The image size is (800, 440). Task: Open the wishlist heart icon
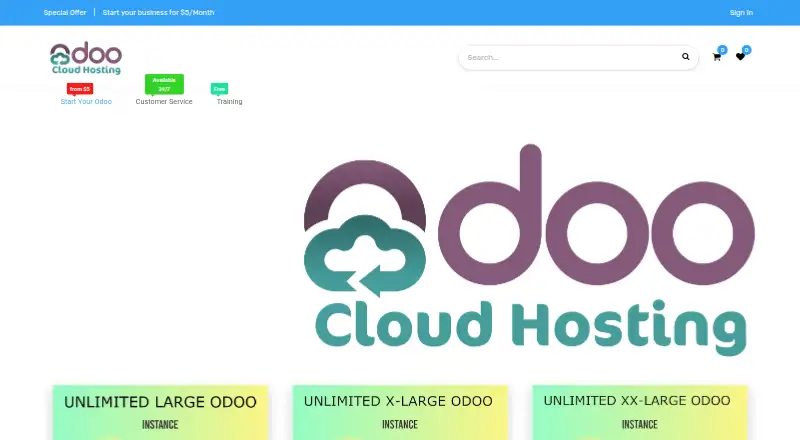pyautogui.click(x=740, y=57)
